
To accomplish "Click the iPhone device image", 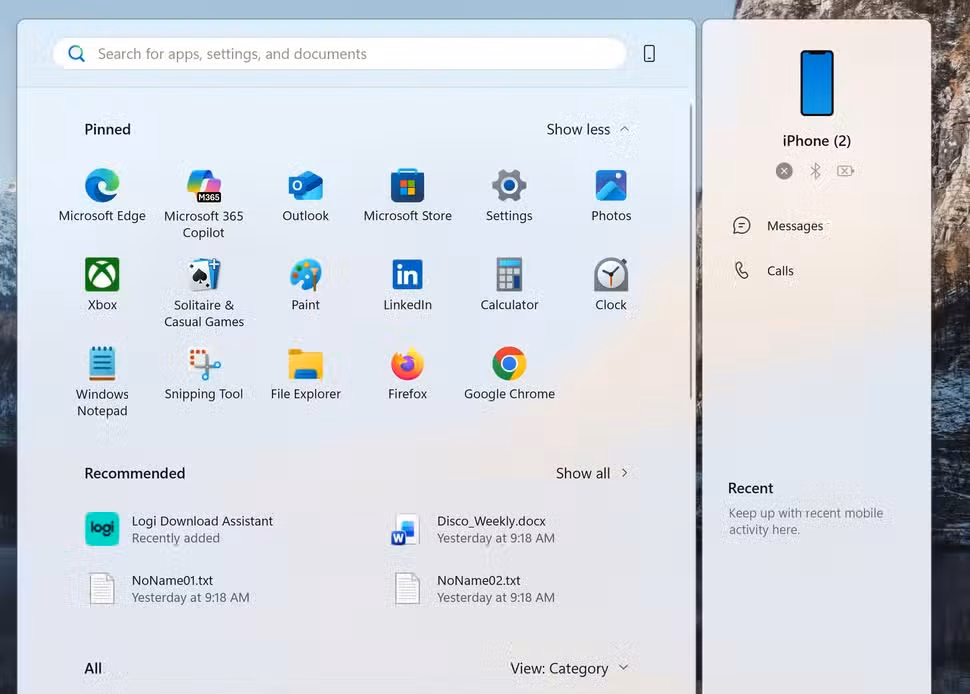I will pyautogui.click(x=817, y=83).
